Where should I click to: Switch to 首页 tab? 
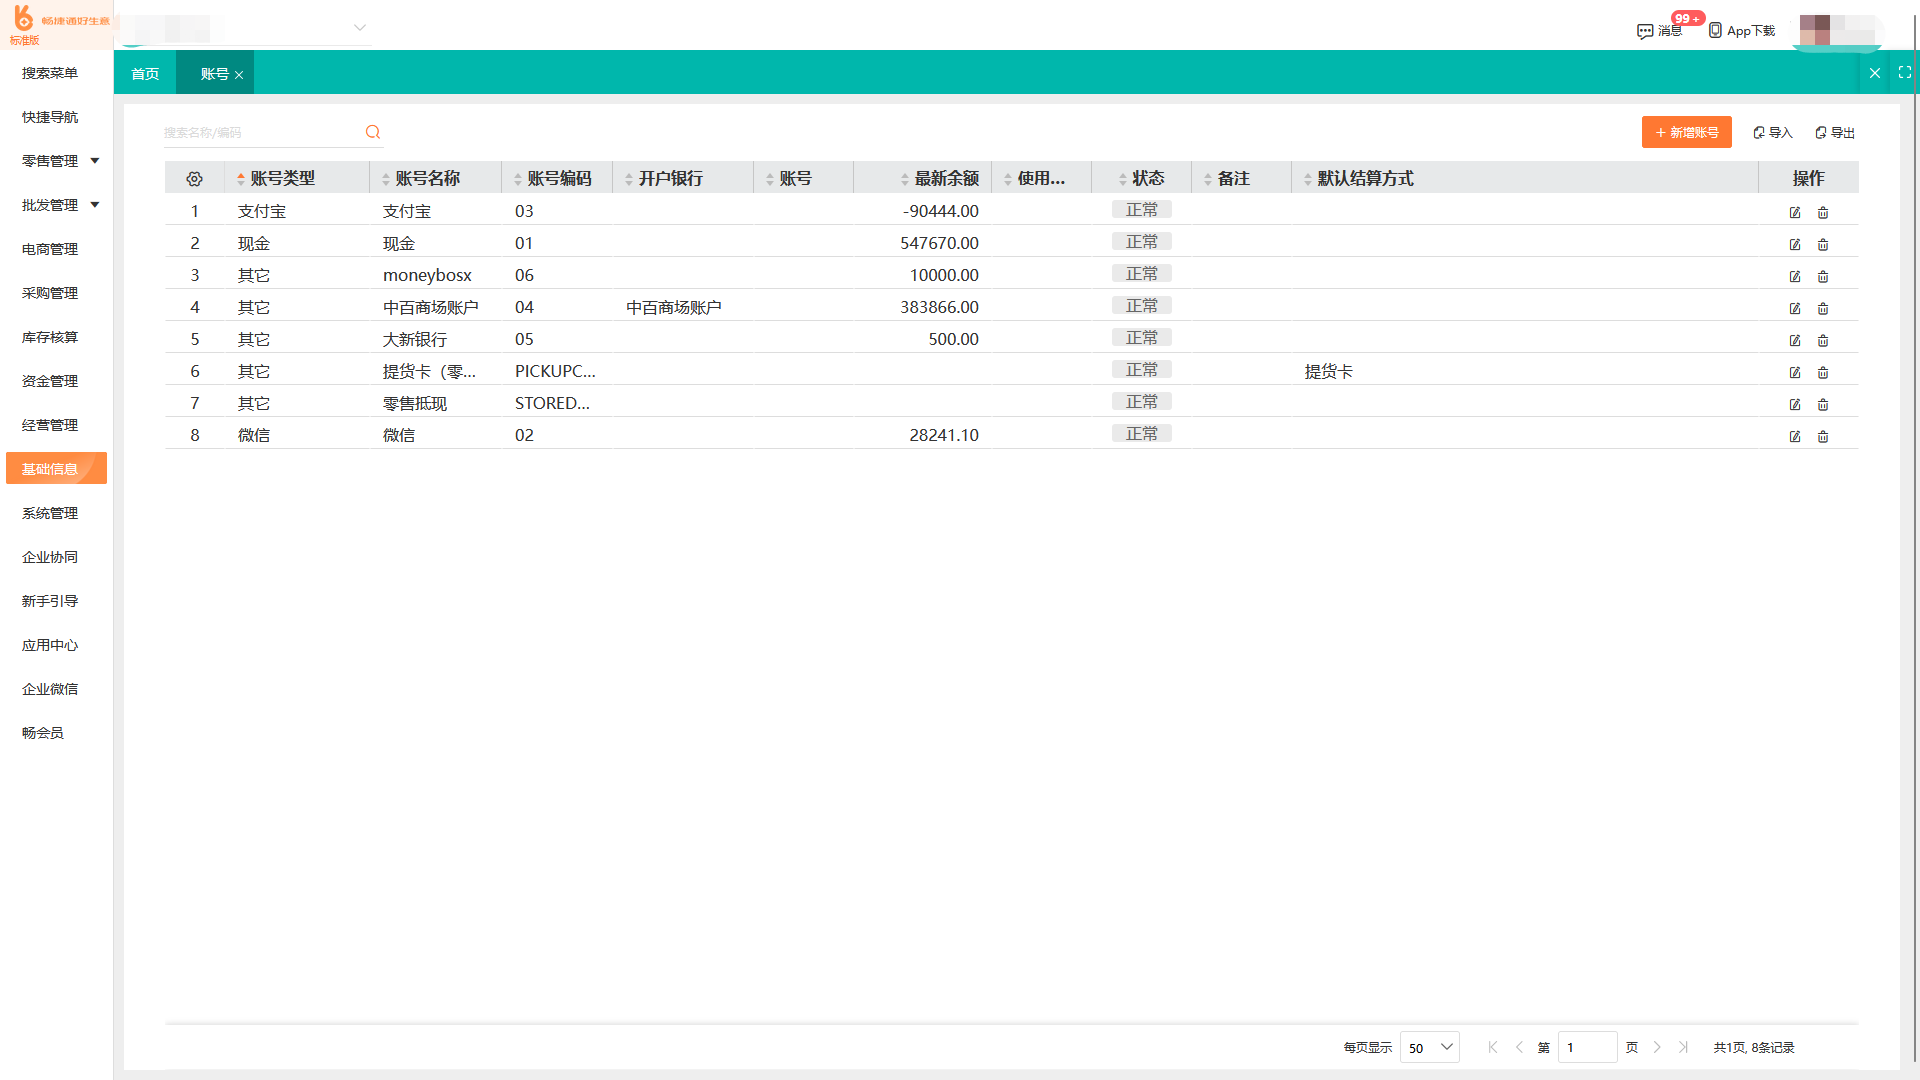click(x=145, y=74)
